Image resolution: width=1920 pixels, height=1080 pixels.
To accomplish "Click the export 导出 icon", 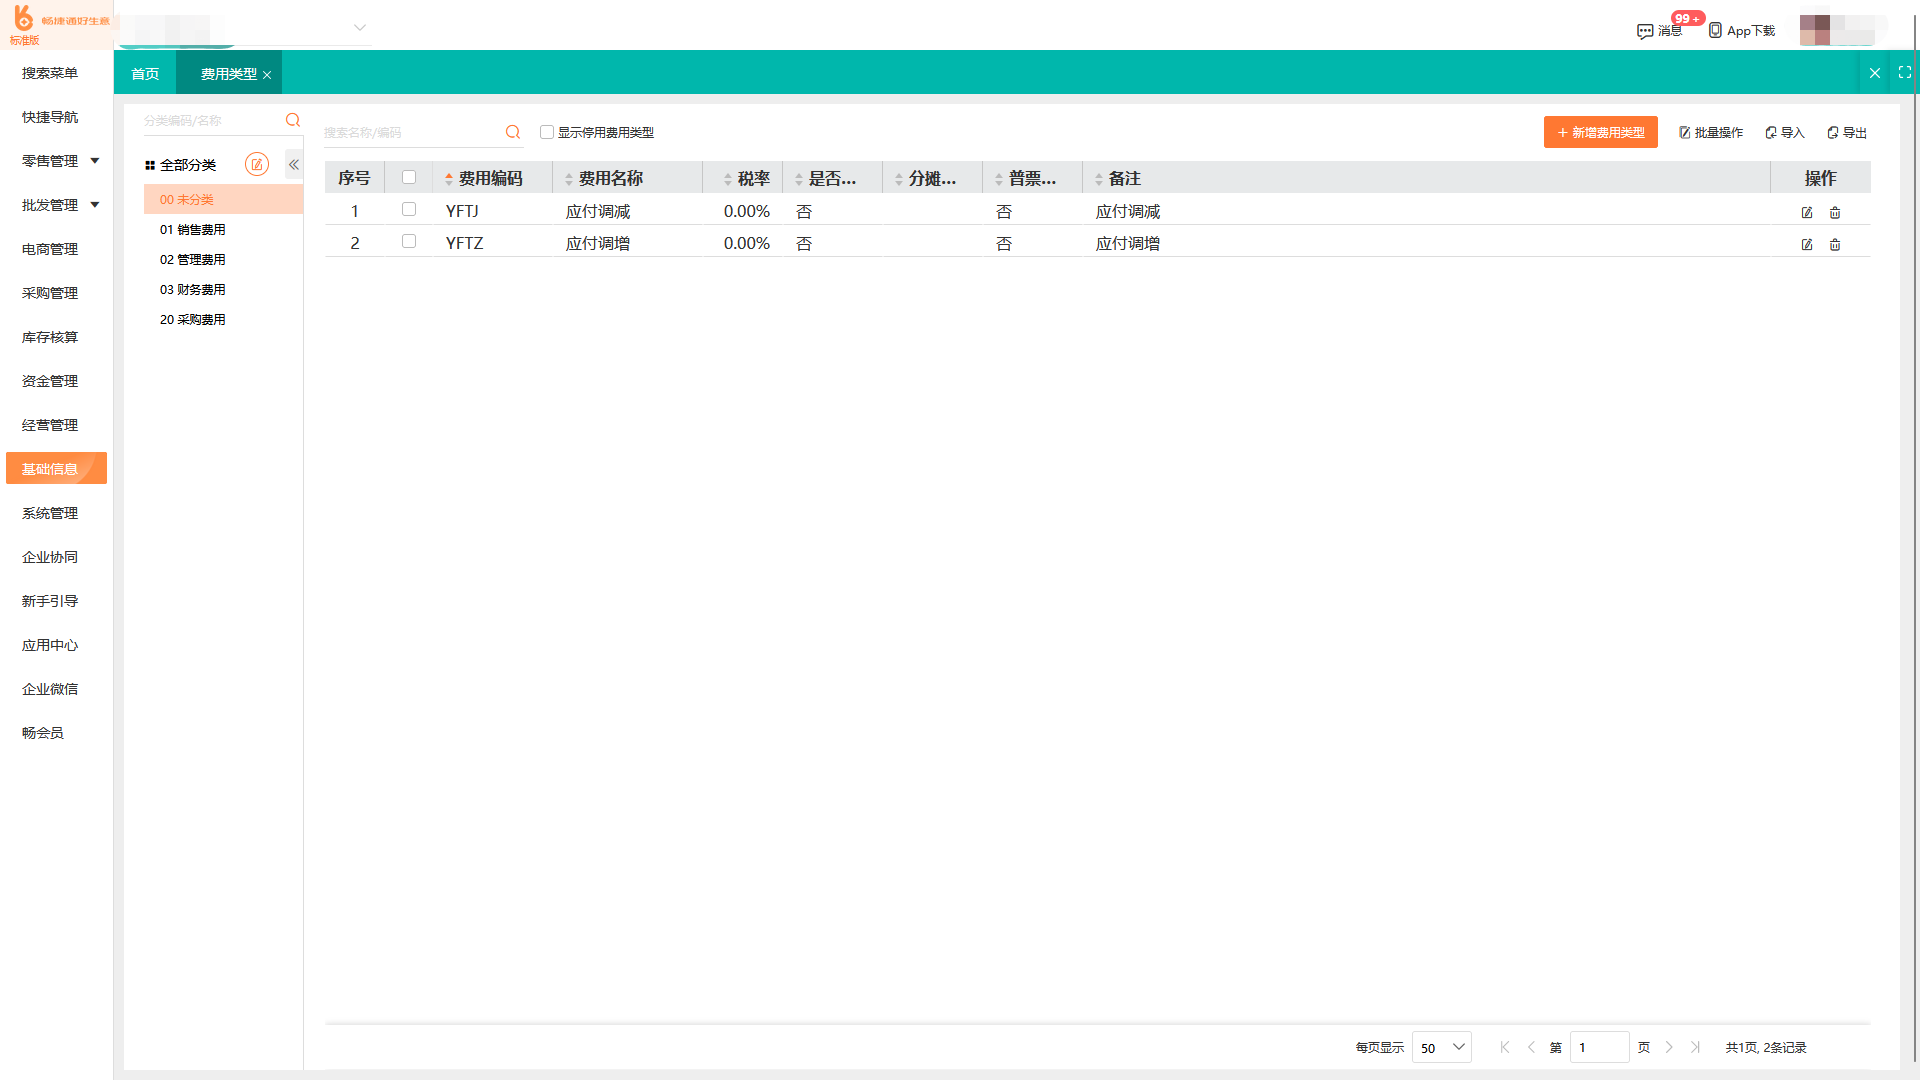I will pyautogui.click(x=1847, y=132).
